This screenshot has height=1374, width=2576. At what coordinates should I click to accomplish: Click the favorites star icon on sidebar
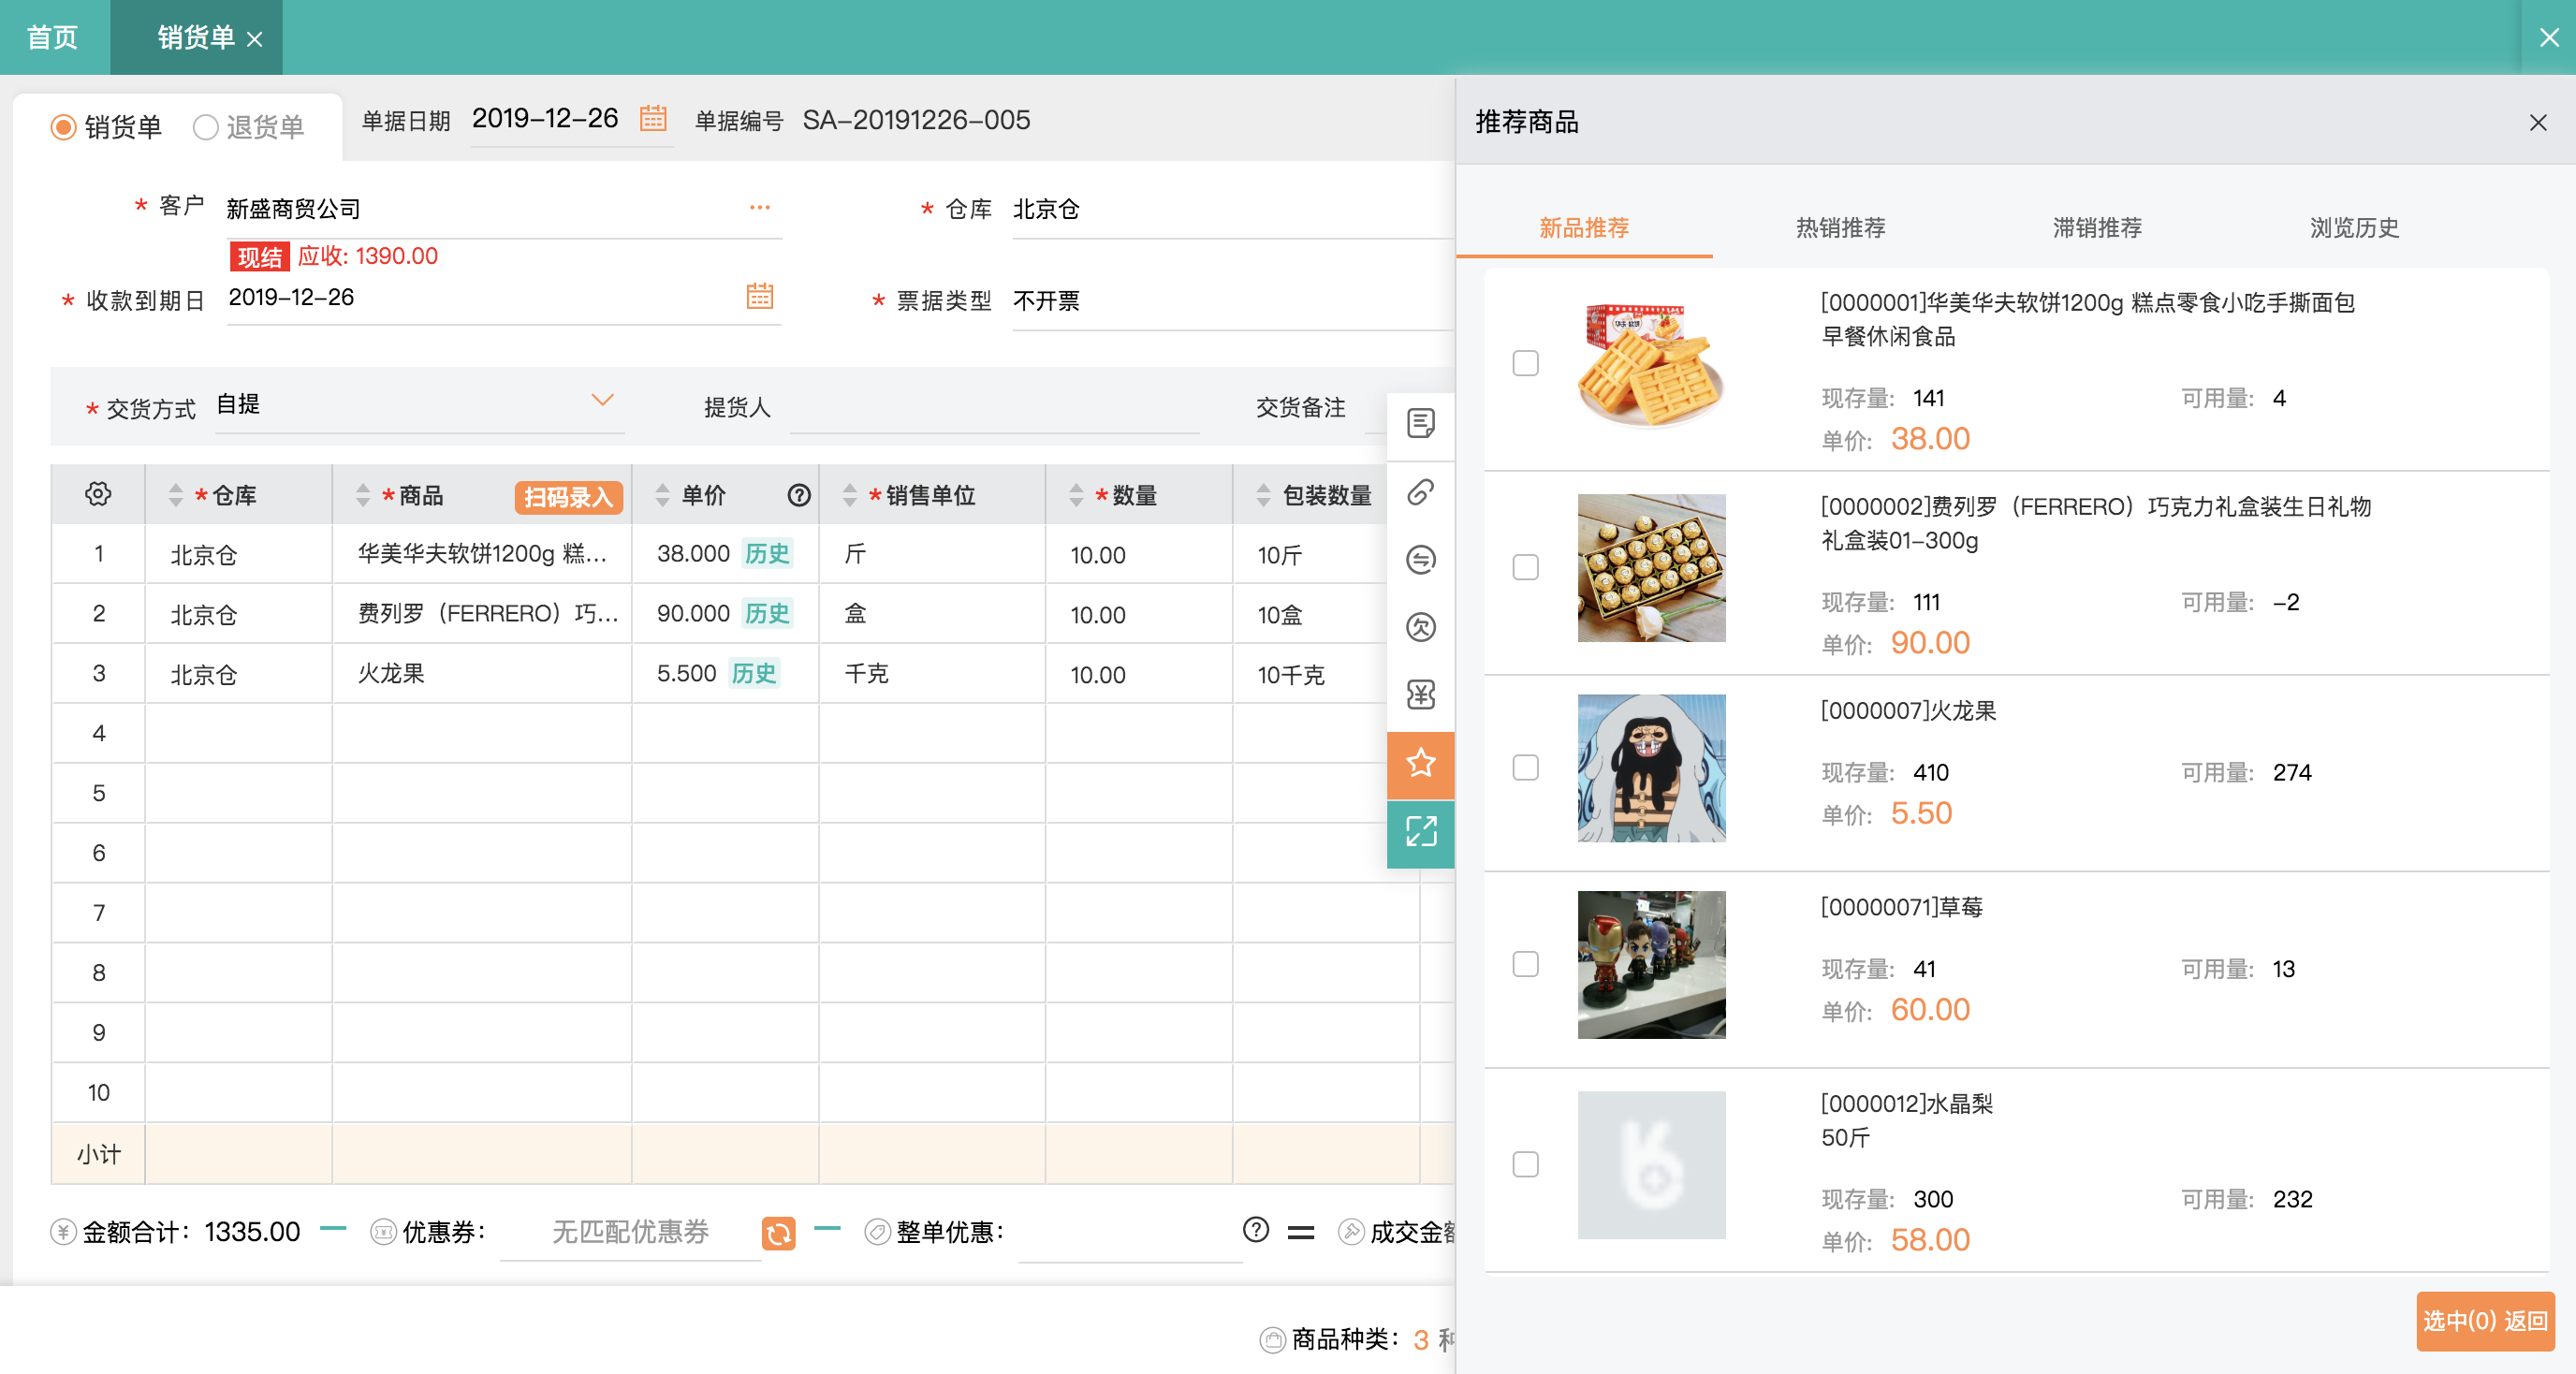click(x=1423, y=763)
